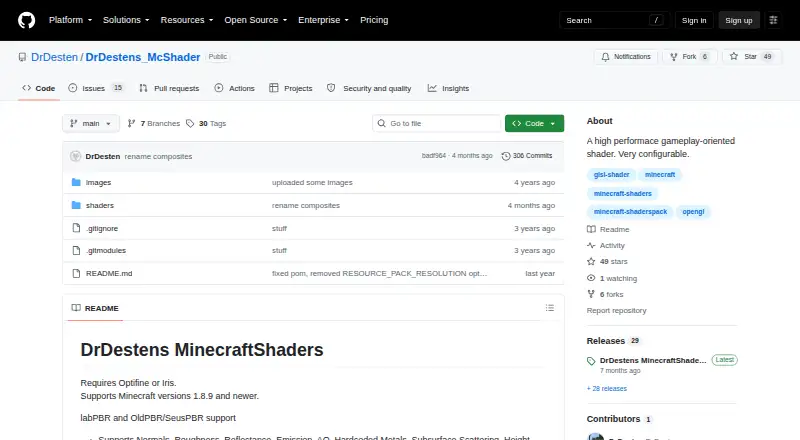Click the Sign up button
Image resolution: width=800 pixels, height=440 pixels.
point(739,20)
